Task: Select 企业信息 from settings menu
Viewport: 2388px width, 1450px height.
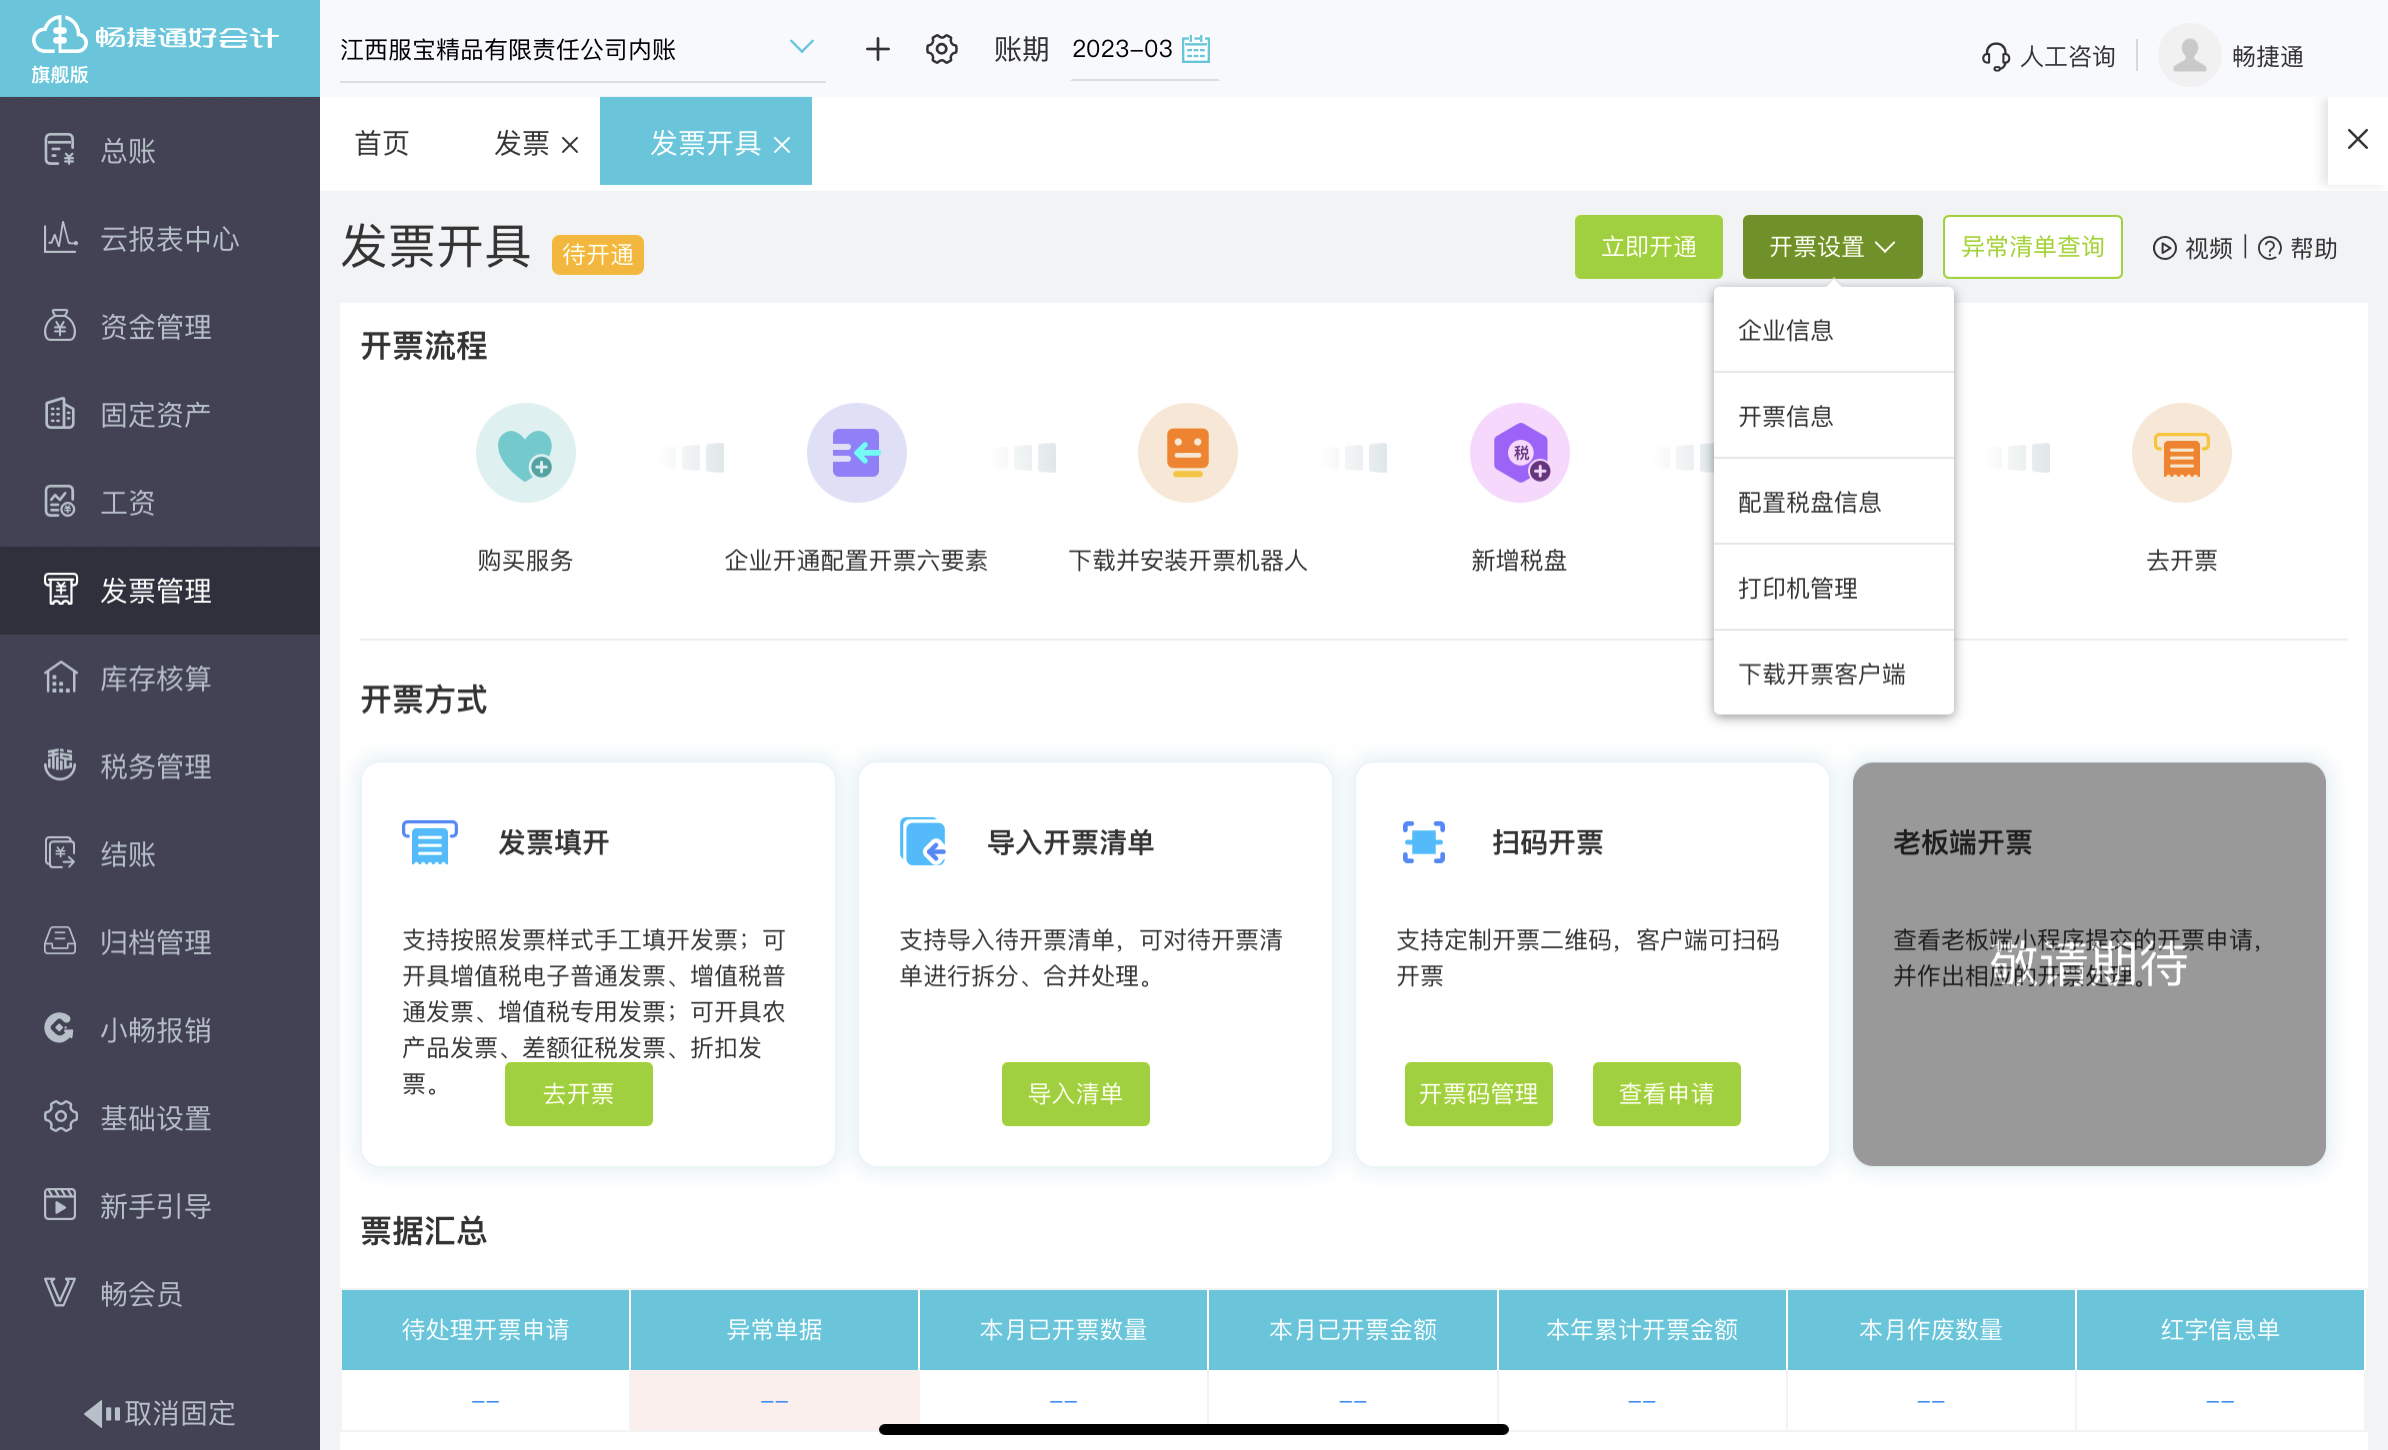Action: (x=1834, y=331)
